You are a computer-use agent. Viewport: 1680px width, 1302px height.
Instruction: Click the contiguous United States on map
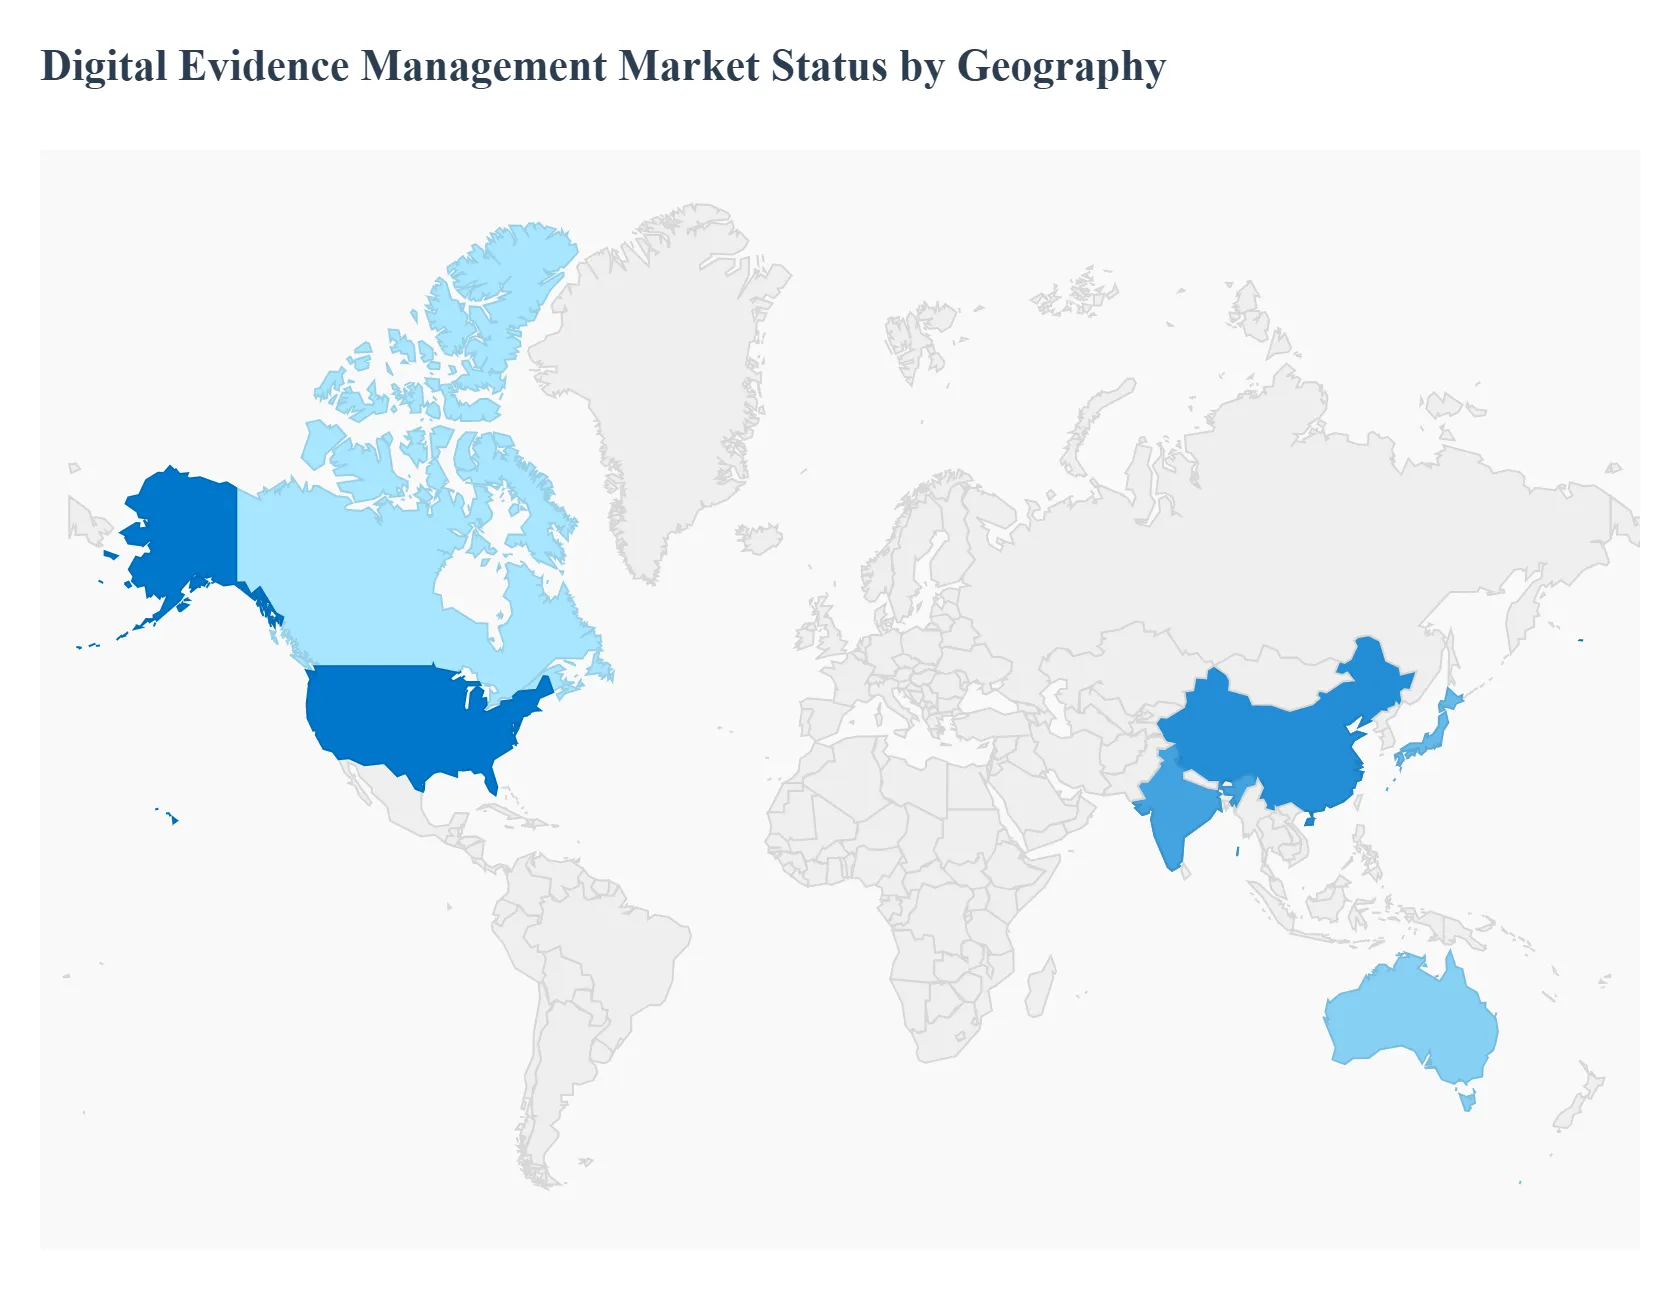410,720
